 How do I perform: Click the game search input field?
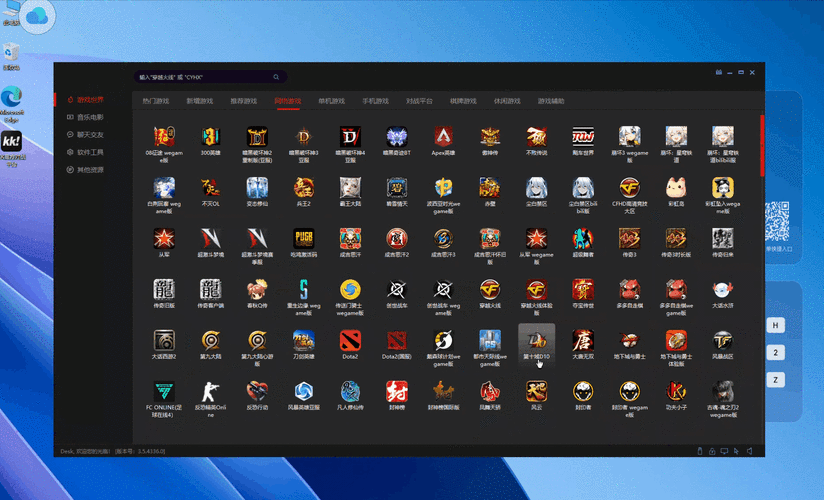[200, 76]
